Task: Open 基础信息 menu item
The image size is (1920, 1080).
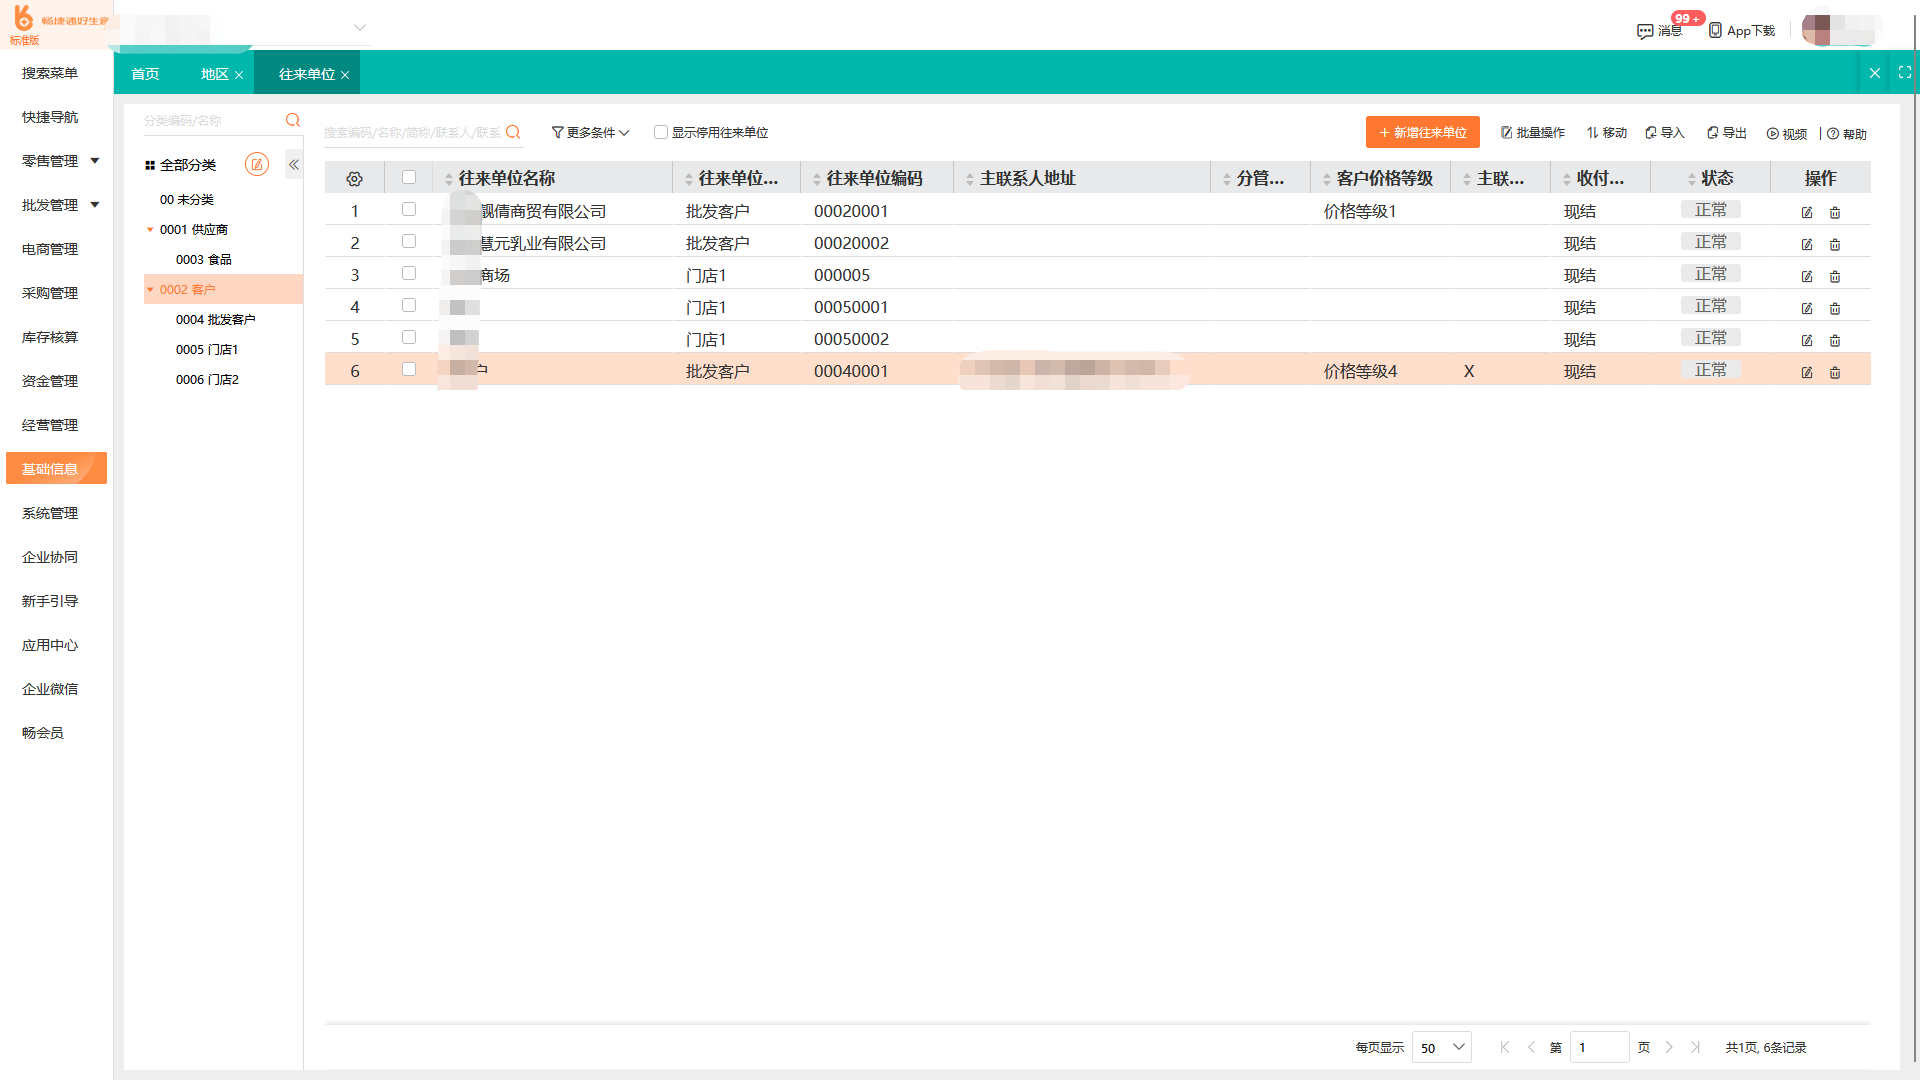Action: (51, 468)
